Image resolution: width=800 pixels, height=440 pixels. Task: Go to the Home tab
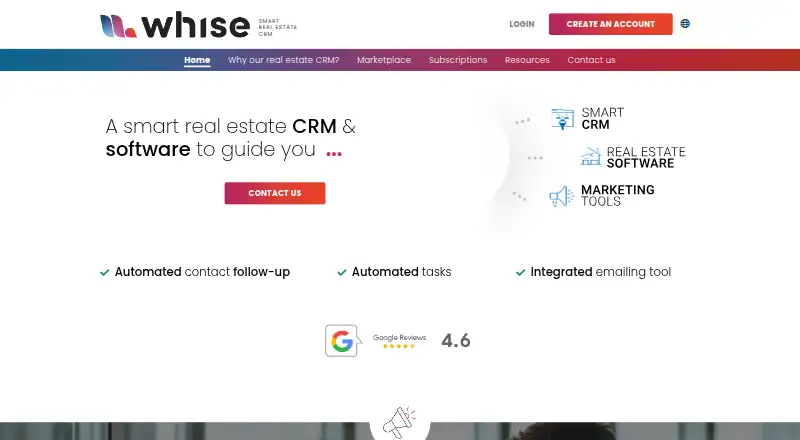pos(197,60)
